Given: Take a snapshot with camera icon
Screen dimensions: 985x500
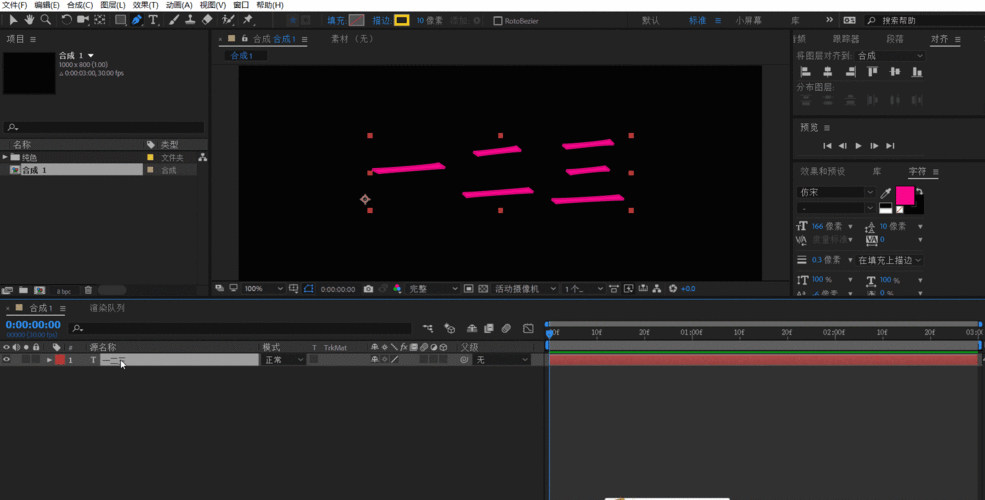Looking at the screenshot, I should [x=368, y=289].
